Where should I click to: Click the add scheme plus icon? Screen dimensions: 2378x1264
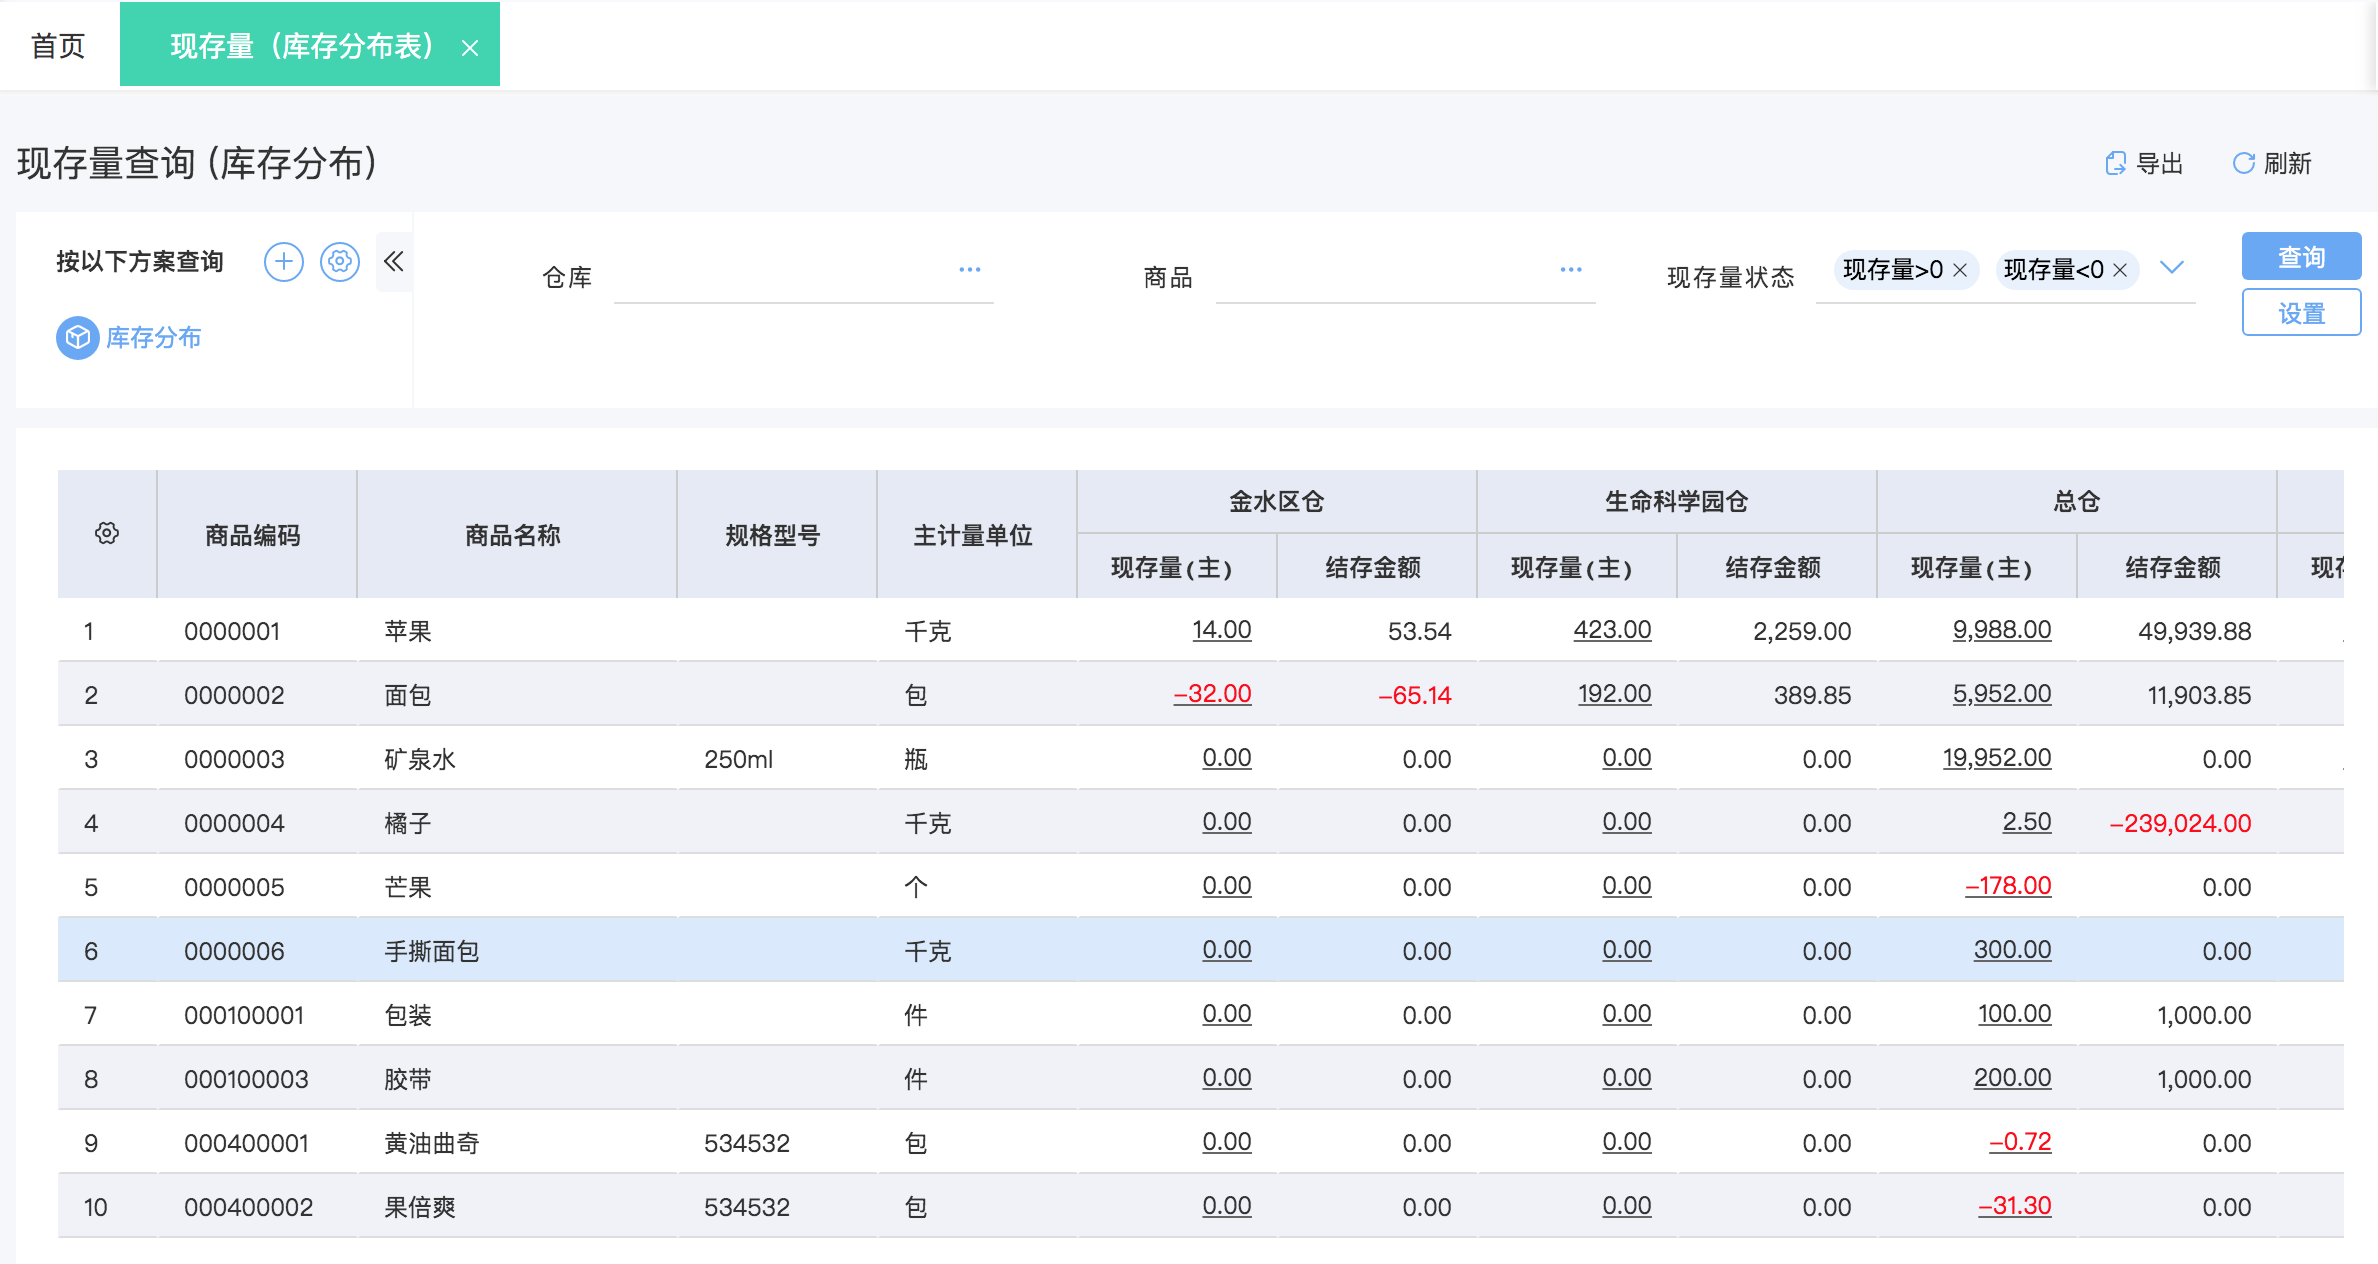pos(283,263)
